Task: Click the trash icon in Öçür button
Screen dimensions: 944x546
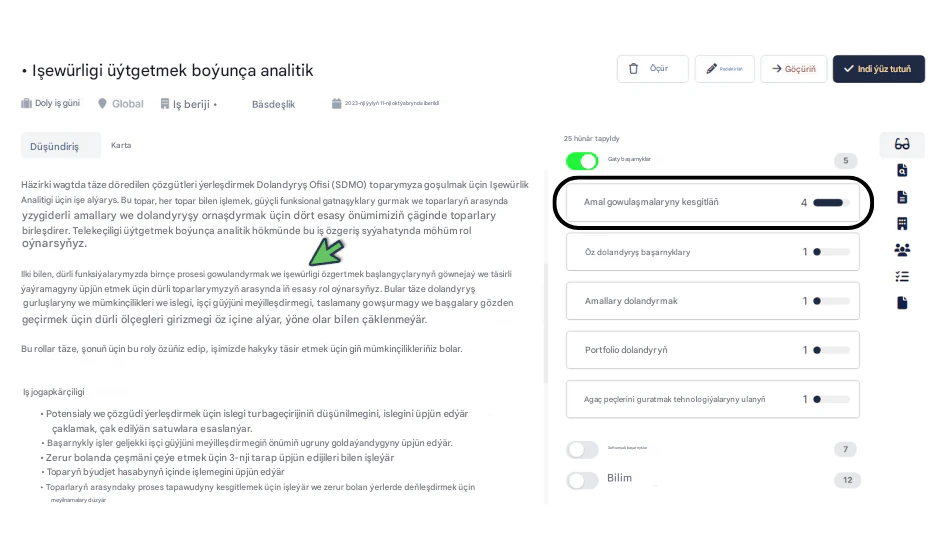Action: pyautogui.click(x=633, y=69)
